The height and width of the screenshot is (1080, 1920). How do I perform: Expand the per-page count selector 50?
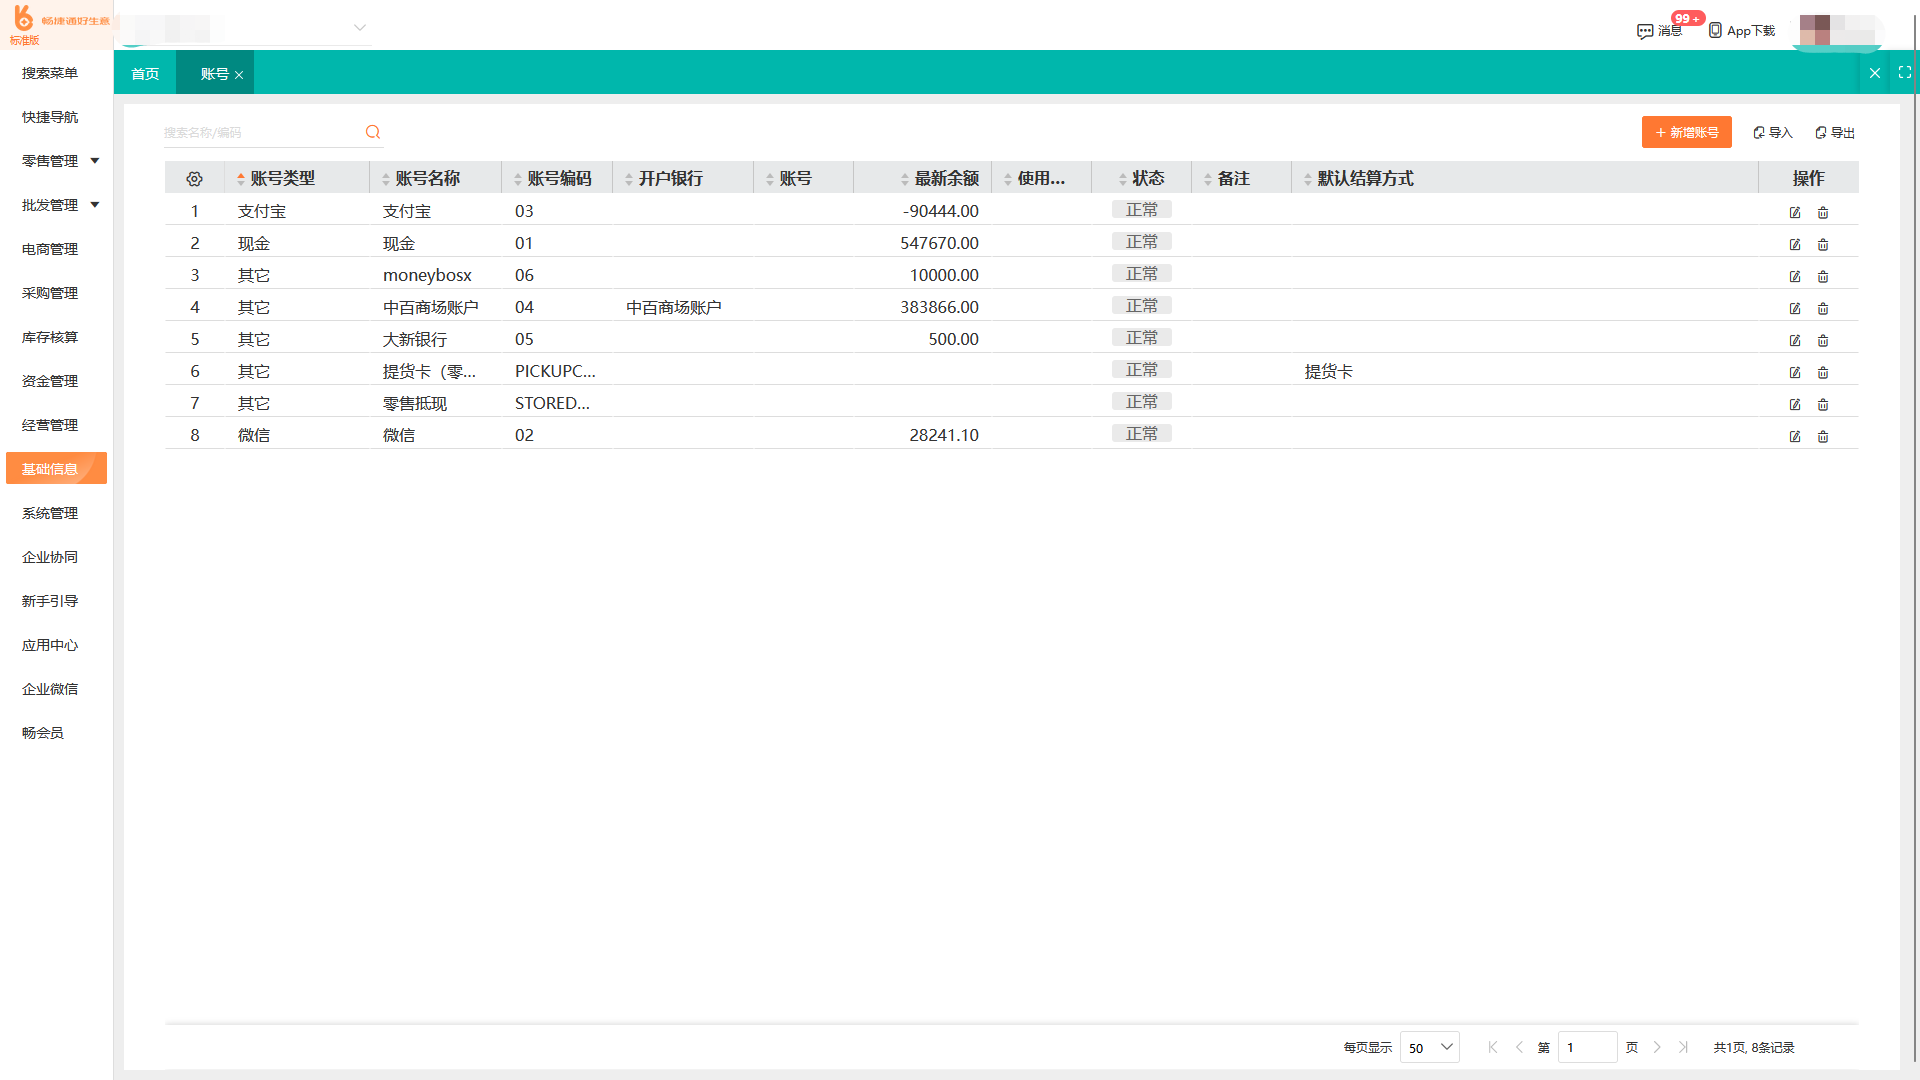click(1428, 1047)
